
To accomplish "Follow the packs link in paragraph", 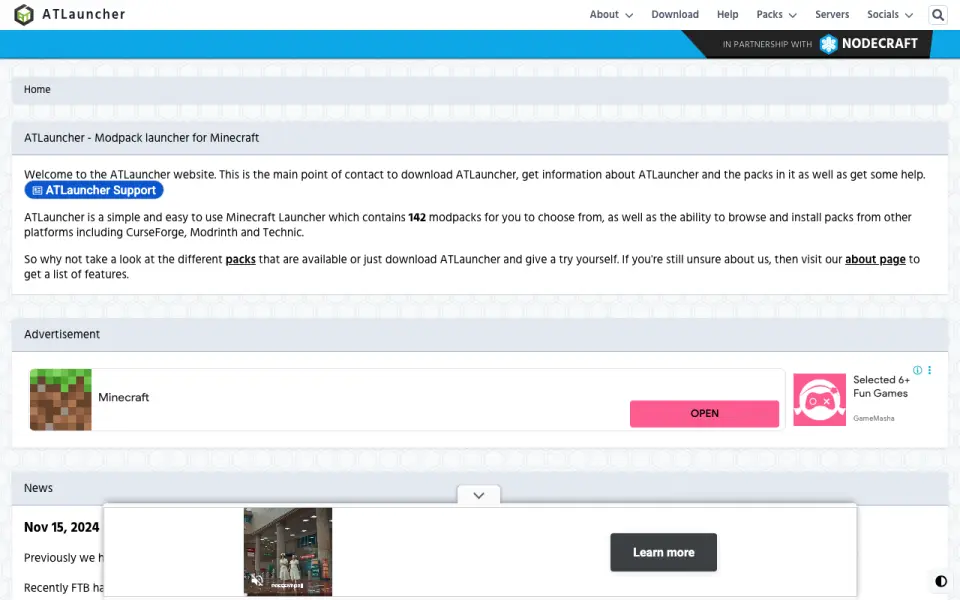I will pyautogui.click(x=241, y=260).
